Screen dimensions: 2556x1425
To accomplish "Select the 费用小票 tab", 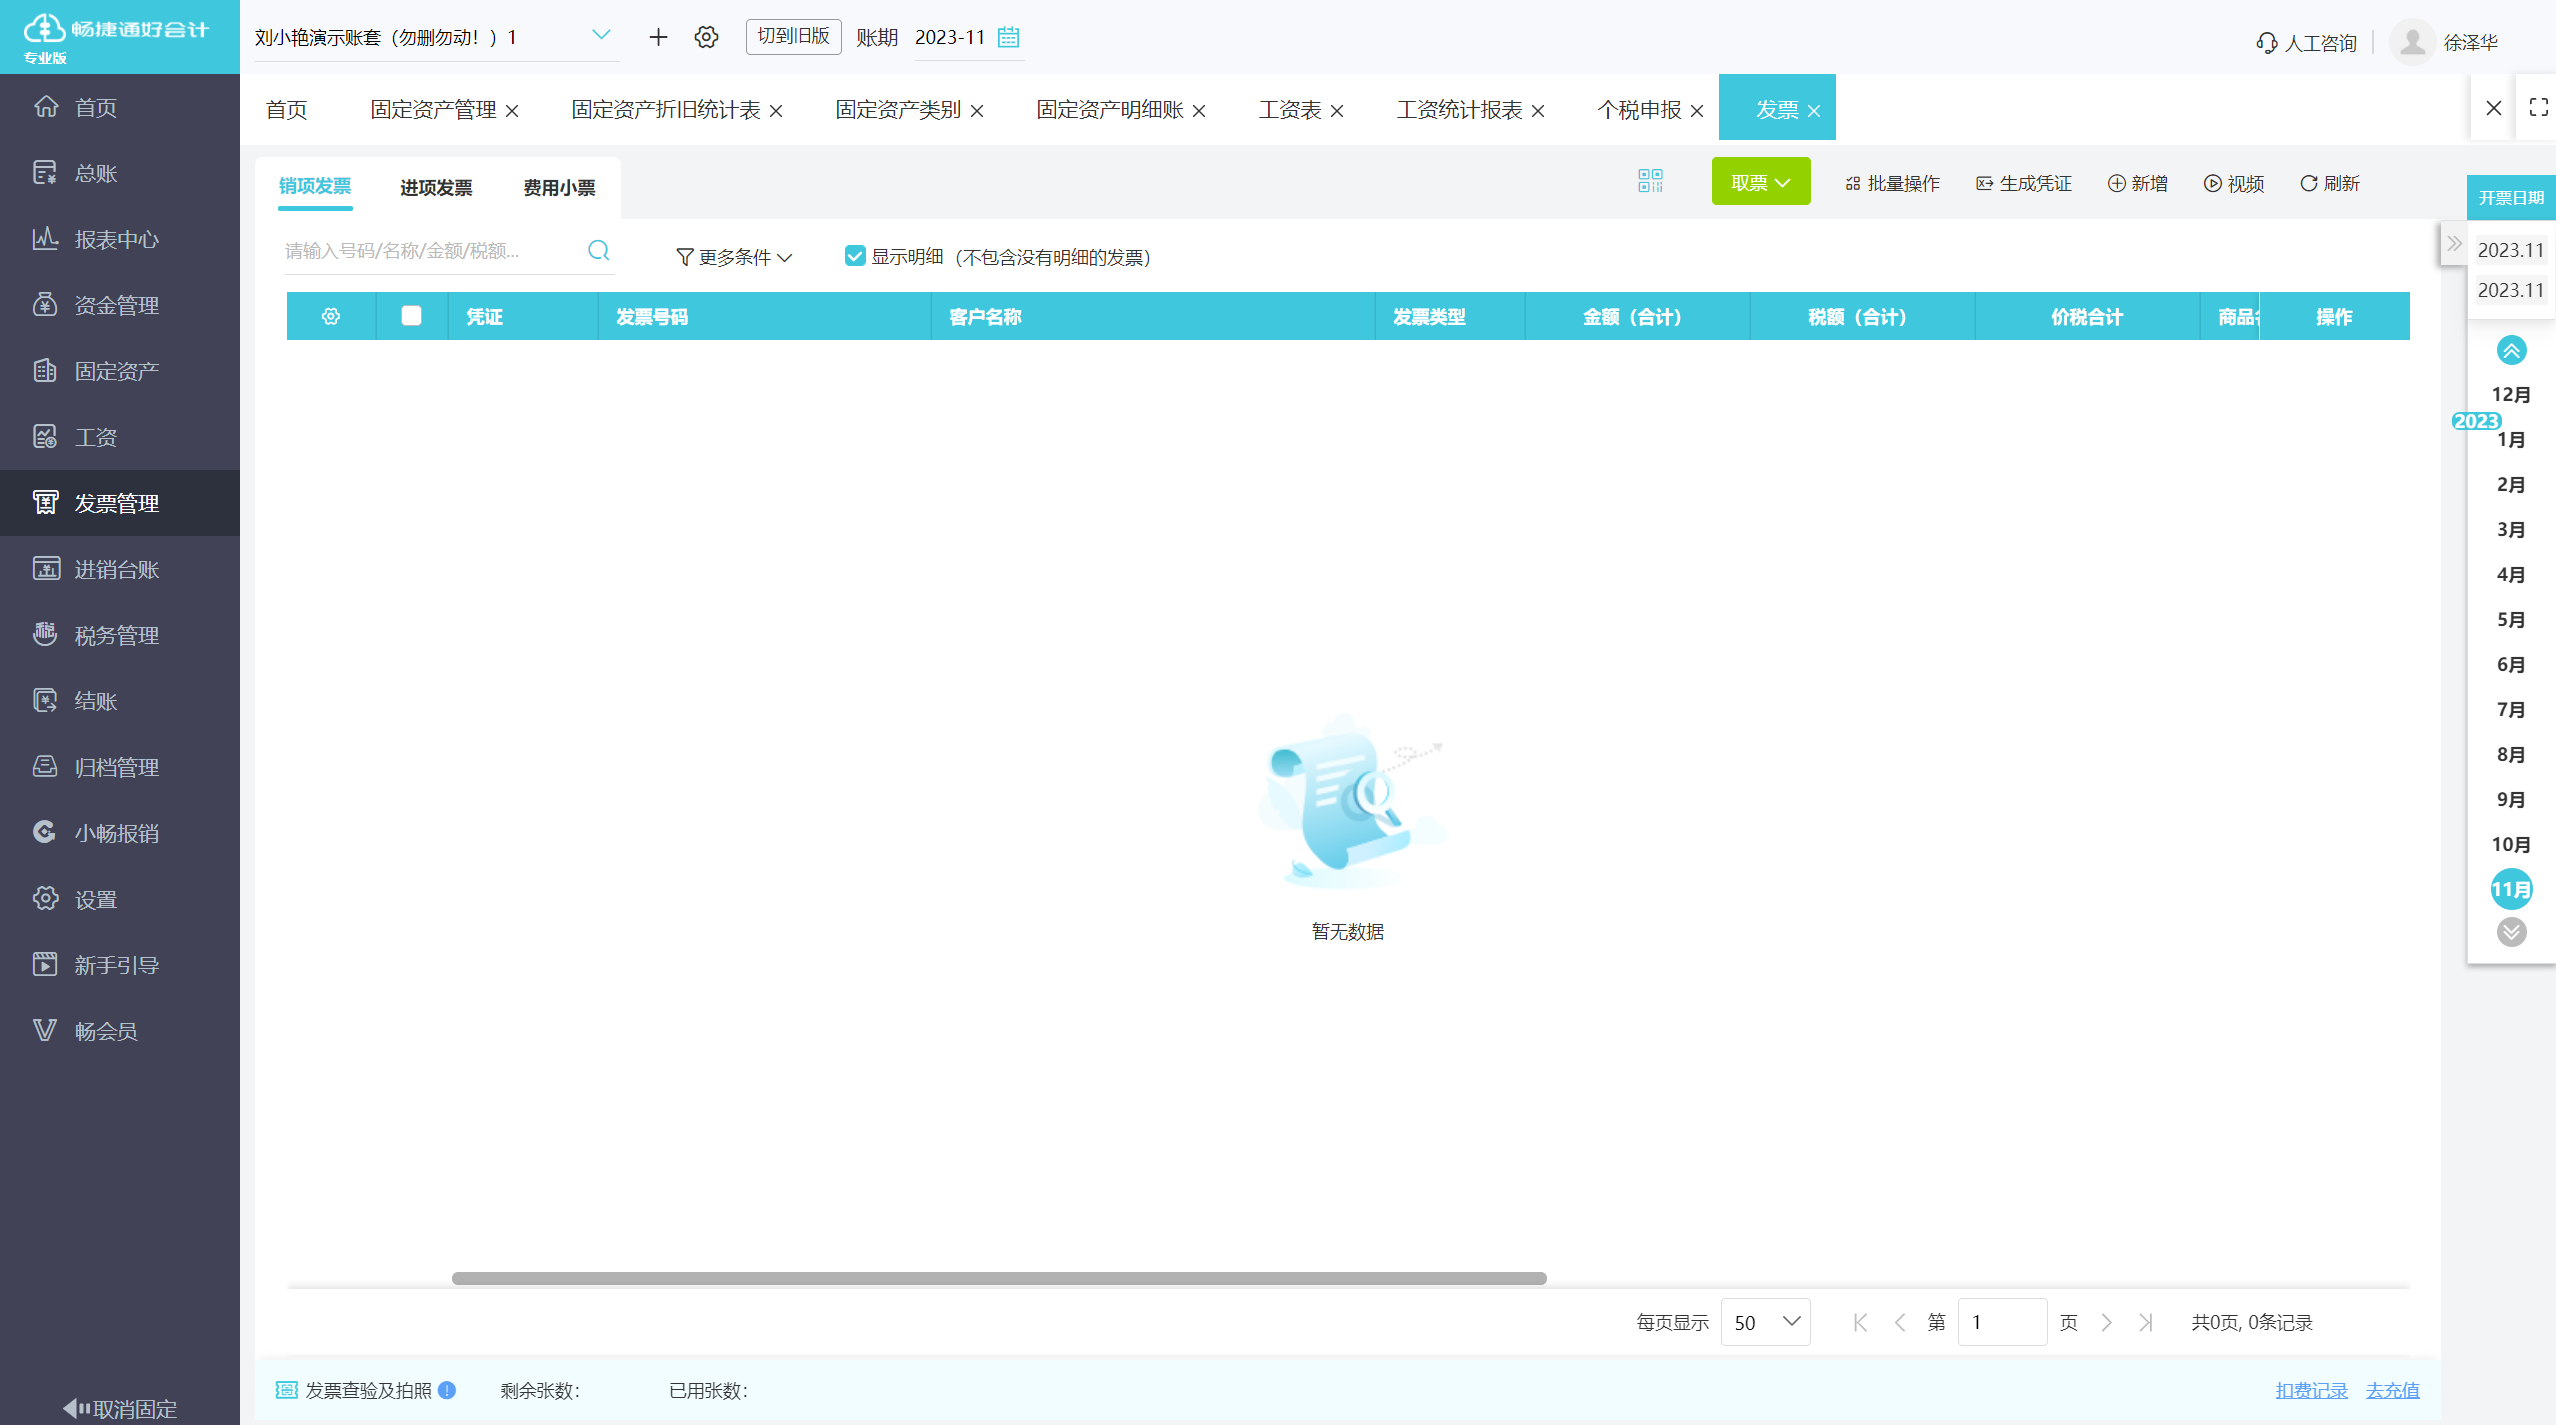I will [x=558, y=186].
